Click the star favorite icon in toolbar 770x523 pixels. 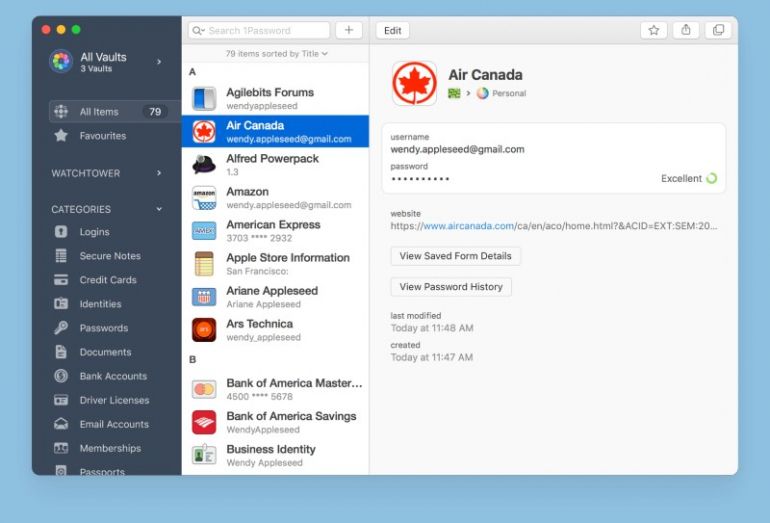(x=653, y=30)
